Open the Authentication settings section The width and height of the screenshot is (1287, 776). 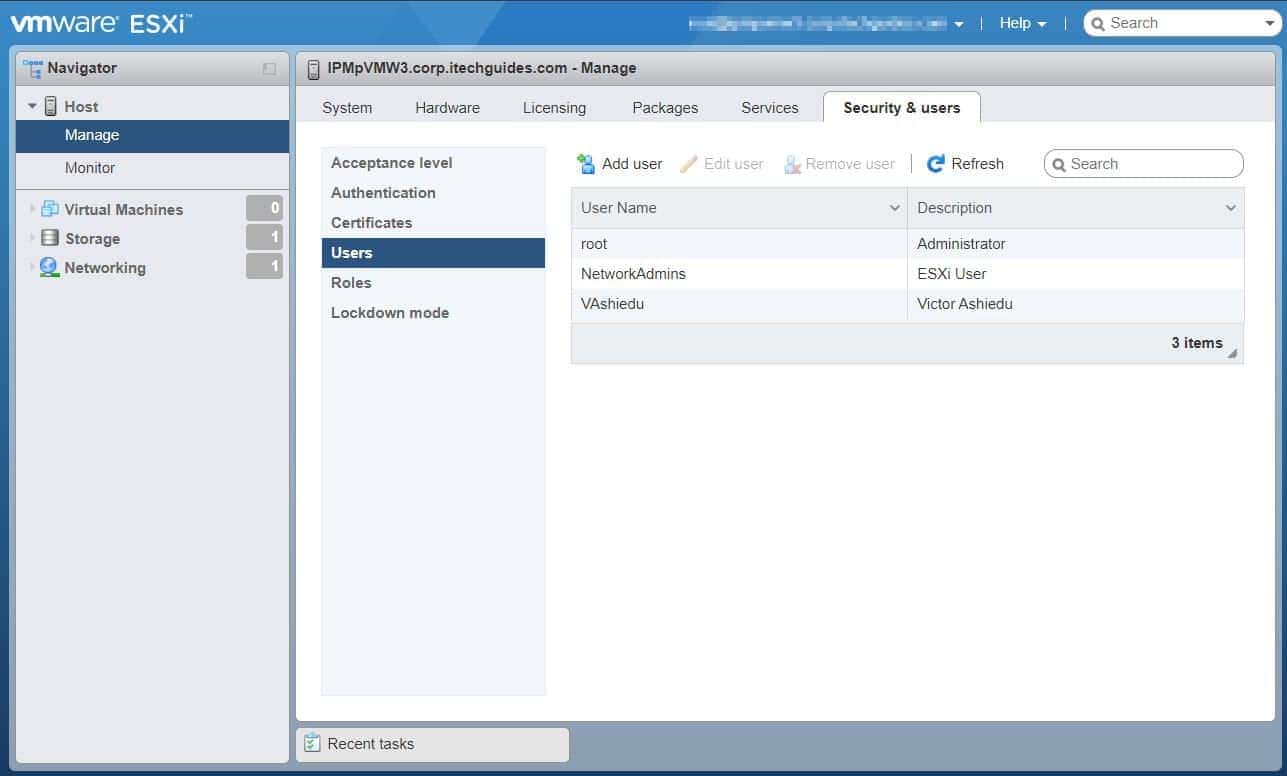tap(383, 193)
